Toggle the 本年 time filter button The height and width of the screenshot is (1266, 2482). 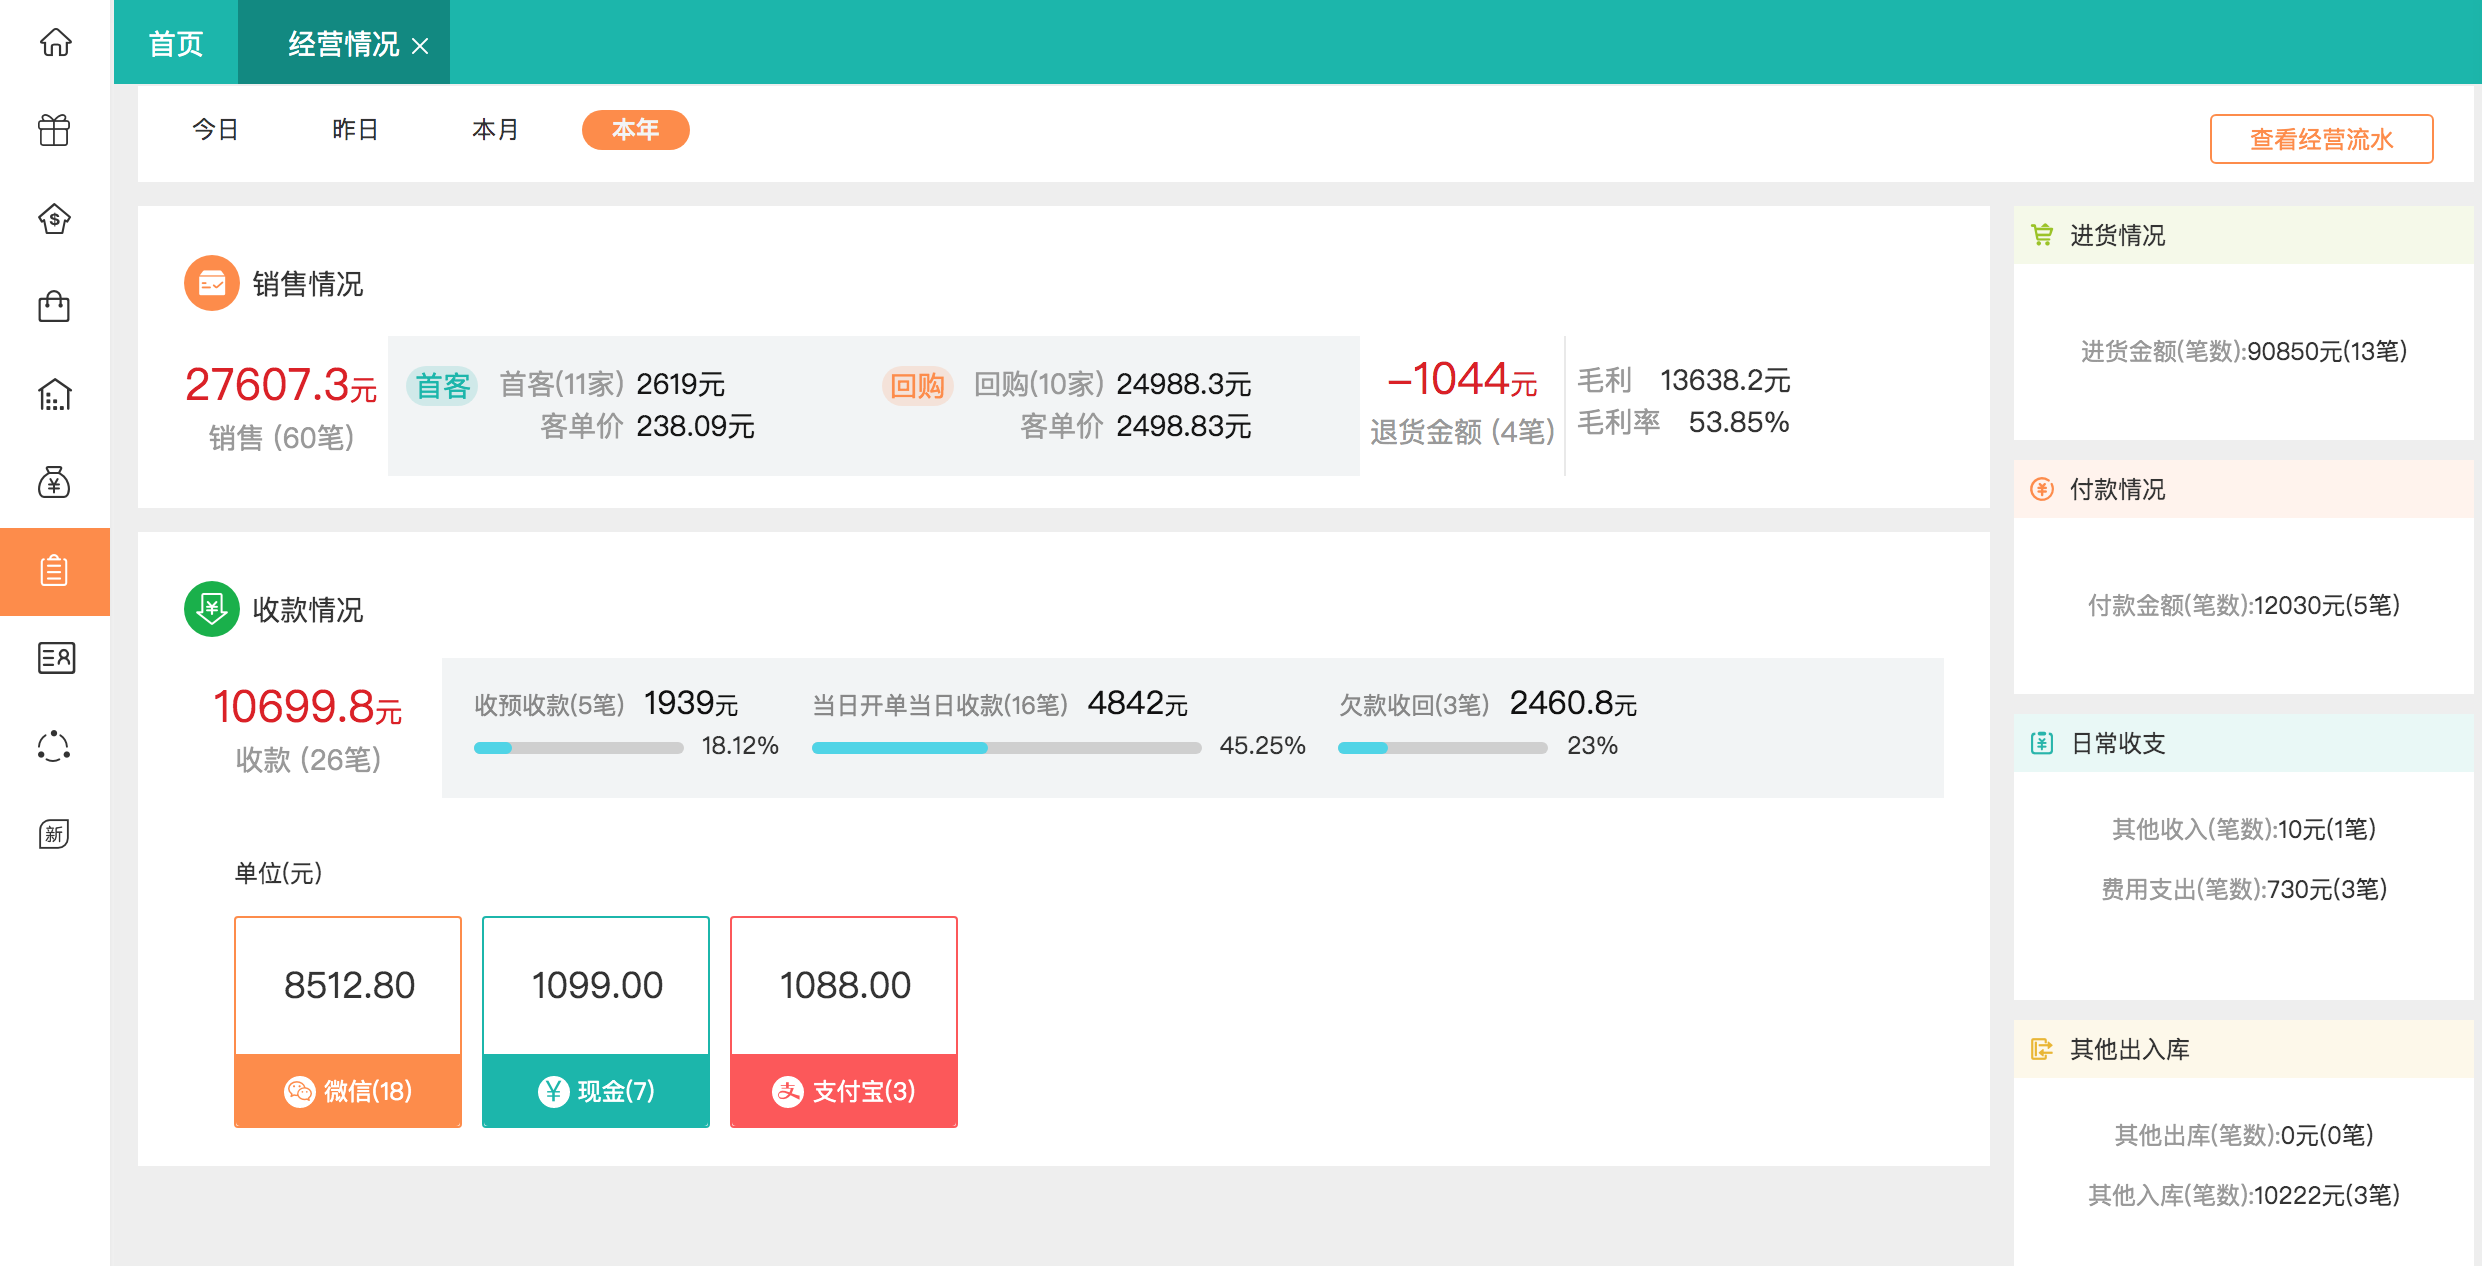point(634,132)
